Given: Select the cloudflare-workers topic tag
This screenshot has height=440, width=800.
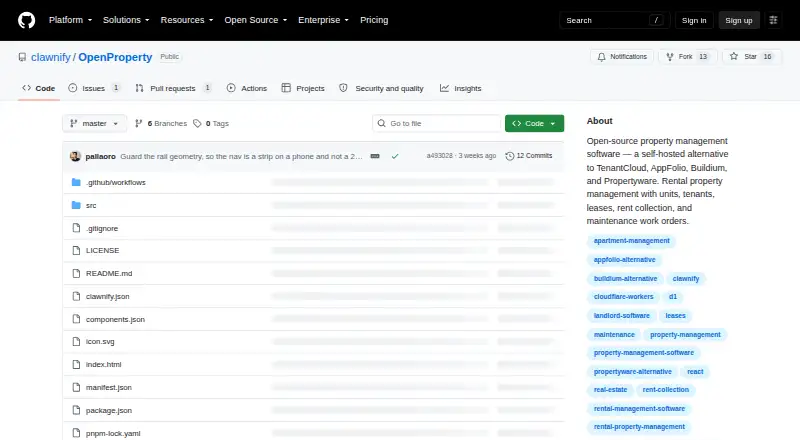Looking at the screenshot, I should pyautogui.click(x=623, y=297).
